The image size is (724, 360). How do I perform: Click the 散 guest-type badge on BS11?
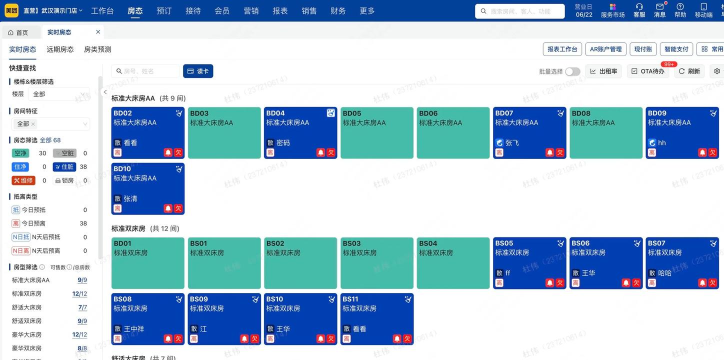[x=347, y=329]
